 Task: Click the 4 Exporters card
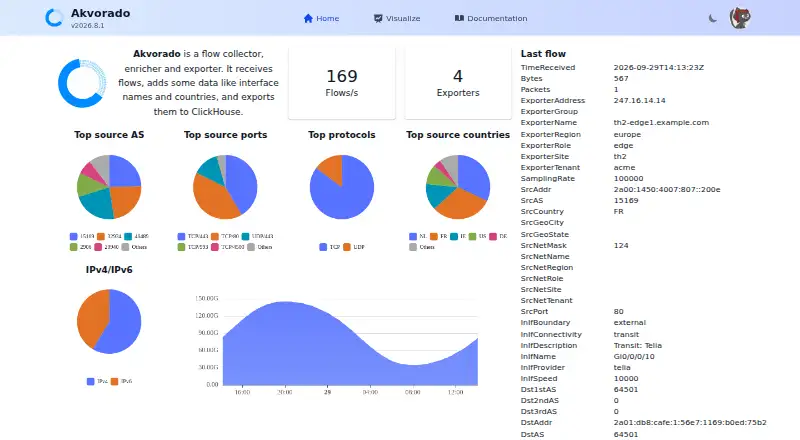pos(458,83)
